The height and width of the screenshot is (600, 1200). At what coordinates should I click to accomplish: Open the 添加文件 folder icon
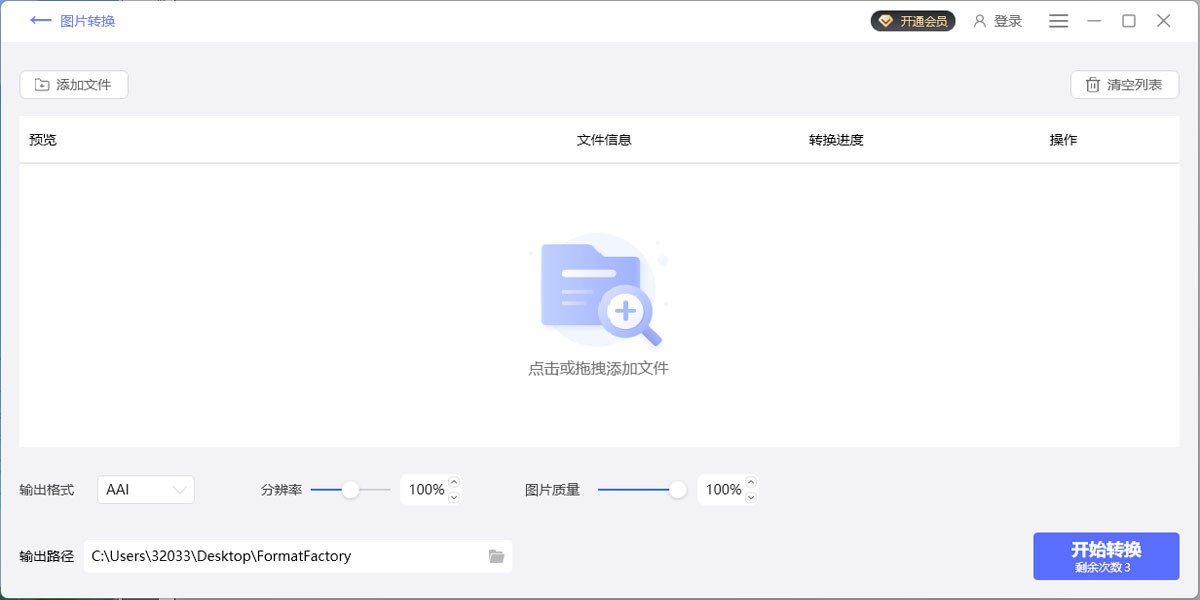coord(40,85)
